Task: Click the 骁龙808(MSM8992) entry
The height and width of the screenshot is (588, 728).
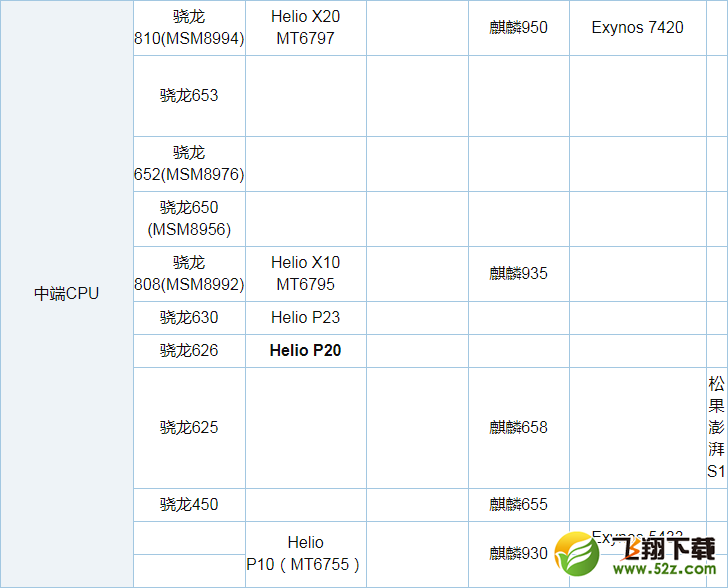Action: (189, 273)
